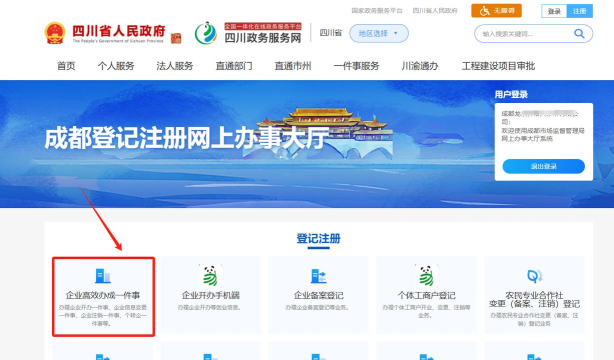614x360 pixels.
Task: Open the 企业开办手机端 title
Action: pos(211,295)
